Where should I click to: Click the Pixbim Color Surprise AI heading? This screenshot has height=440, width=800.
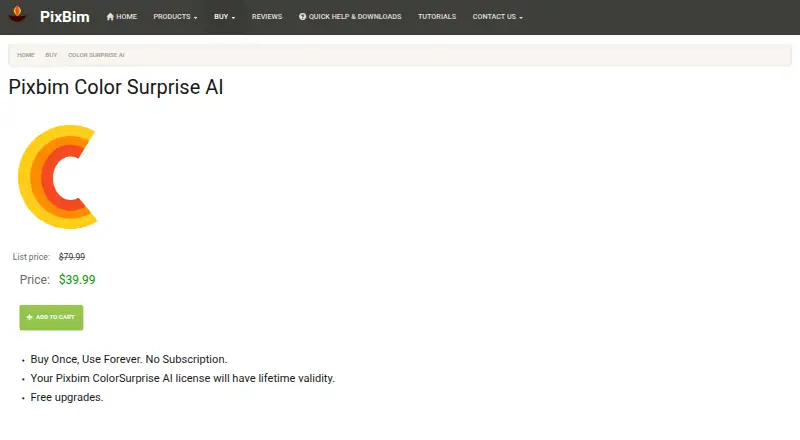116,87
